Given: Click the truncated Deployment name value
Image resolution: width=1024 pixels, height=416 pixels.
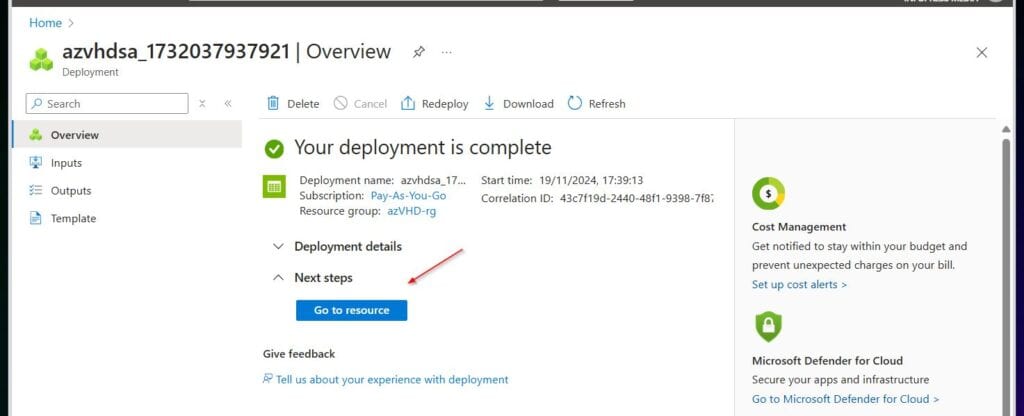Looking at the screenshot, I should [434, 180].
